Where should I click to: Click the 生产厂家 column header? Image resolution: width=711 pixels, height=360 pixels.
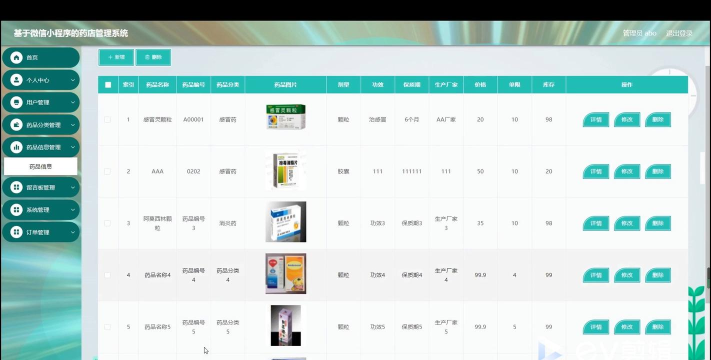click(x=446, y=85)
